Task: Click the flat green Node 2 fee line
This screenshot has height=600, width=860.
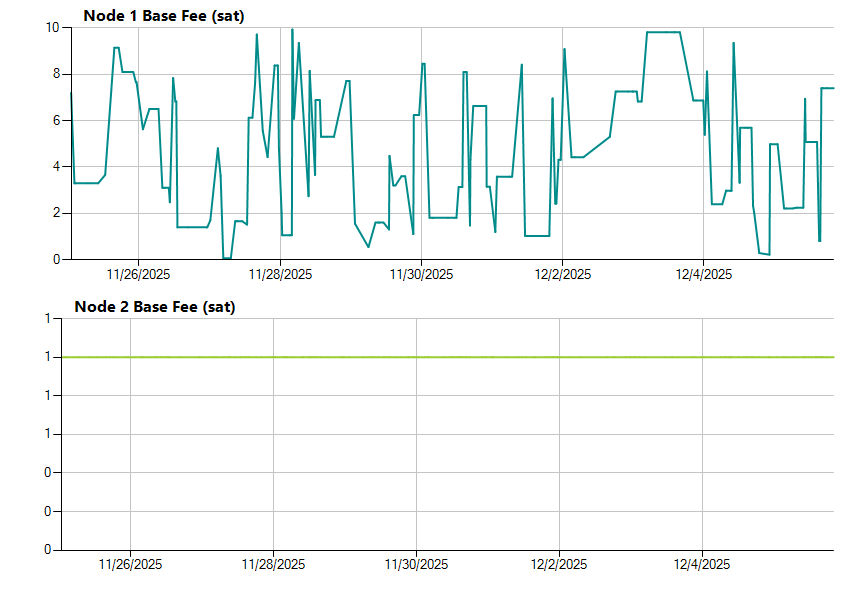Action: (x=450, y=357)
